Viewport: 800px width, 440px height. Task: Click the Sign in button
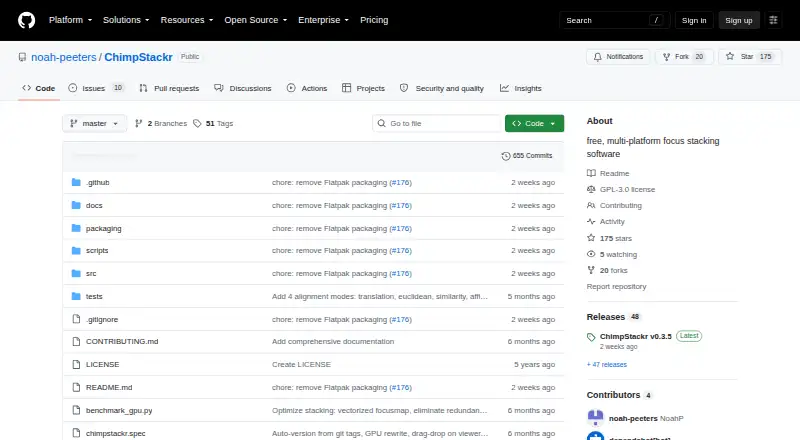(694, 20)
